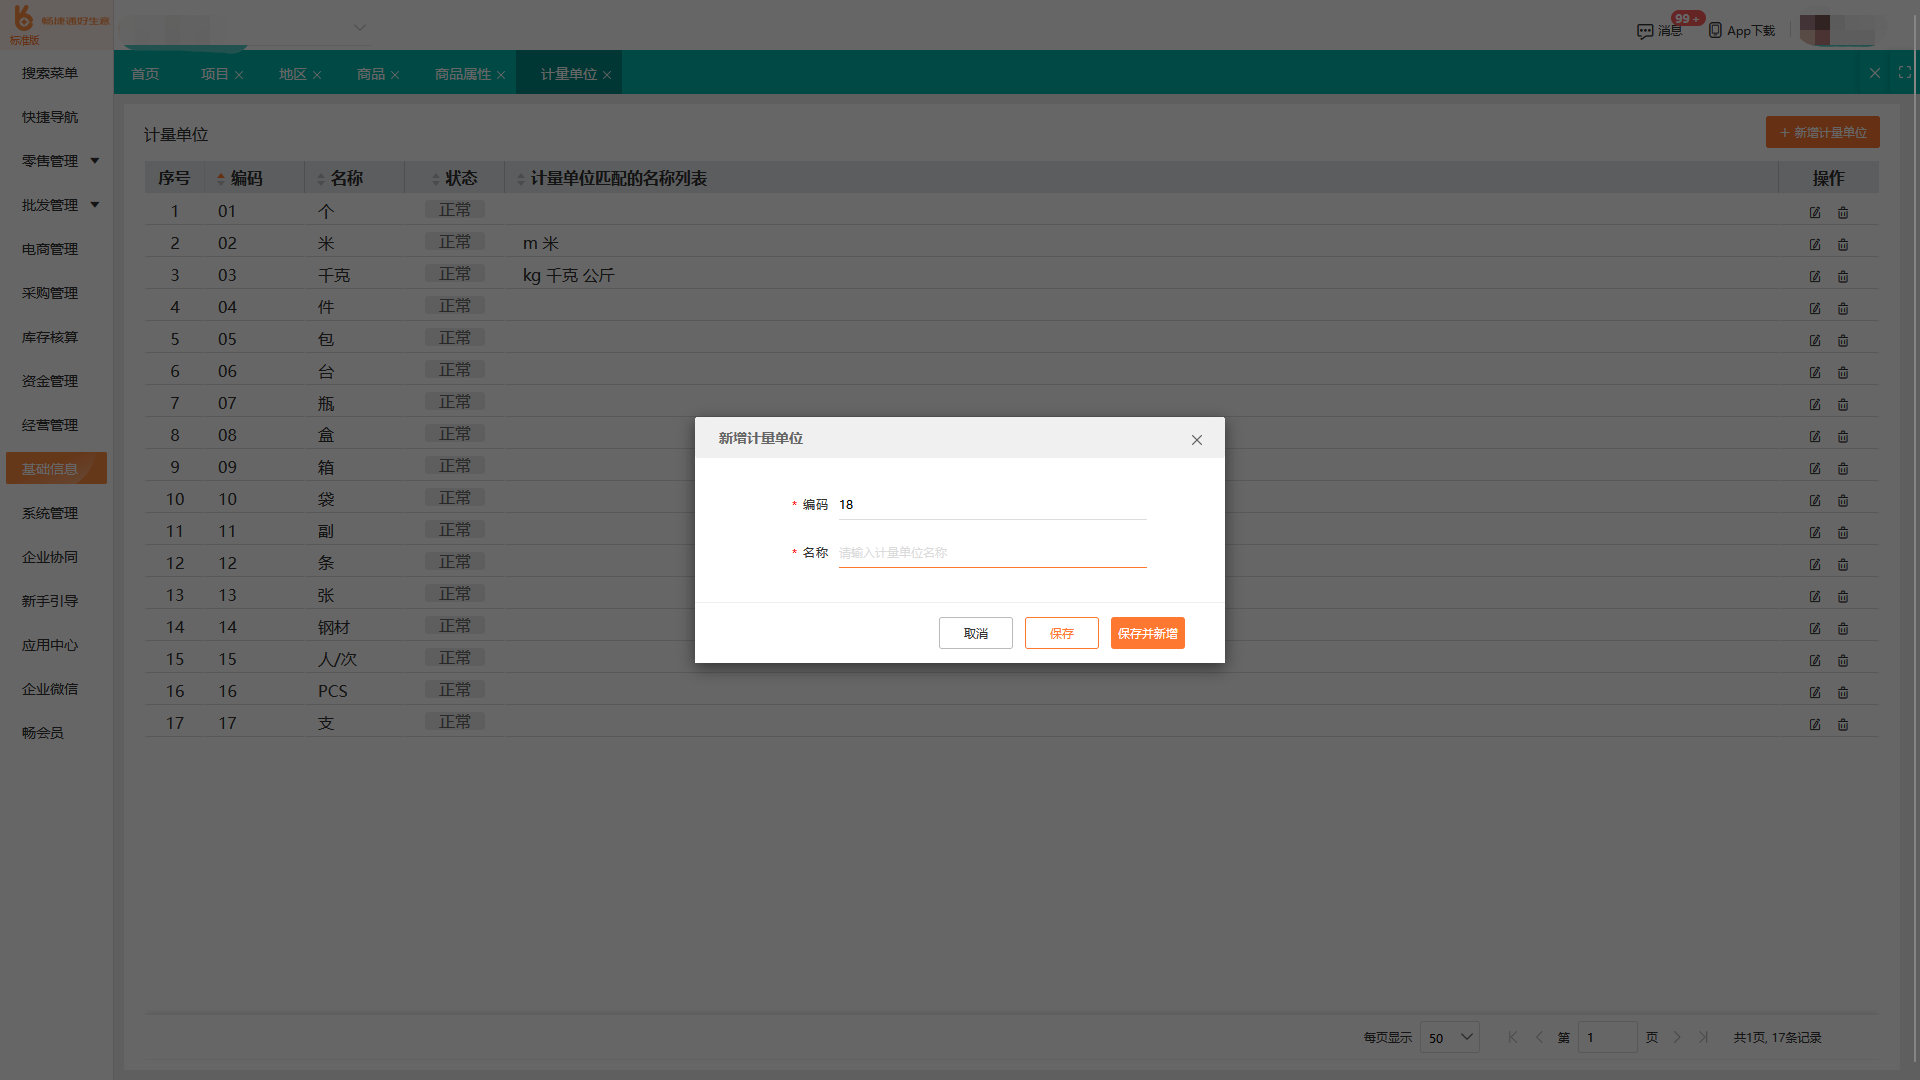Click the close icon on the dialog
The width and height of the screenshot is (1920, 1080).
click(x=1197, y=440)
